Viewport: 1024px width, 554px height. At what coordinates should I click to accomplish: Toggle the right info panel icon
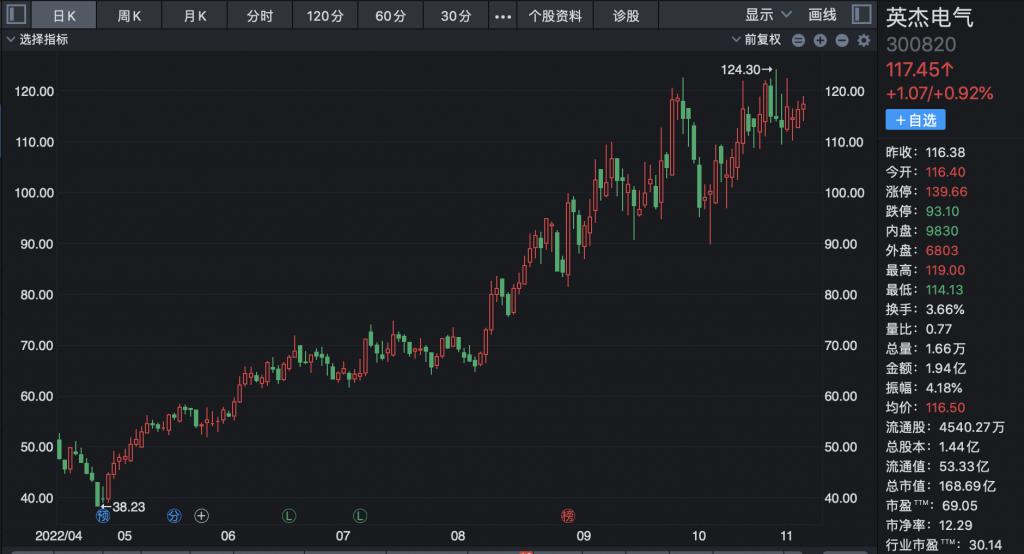tap(862, 15)
